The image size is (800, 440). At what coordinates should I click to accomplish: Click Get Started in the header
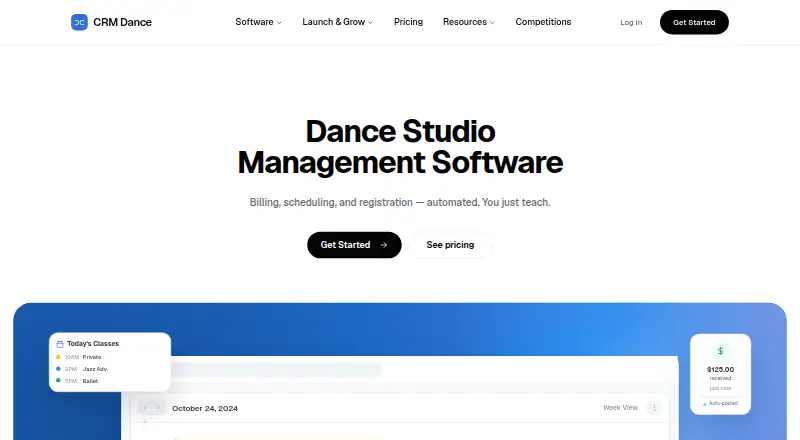click(x=694, y=22)
